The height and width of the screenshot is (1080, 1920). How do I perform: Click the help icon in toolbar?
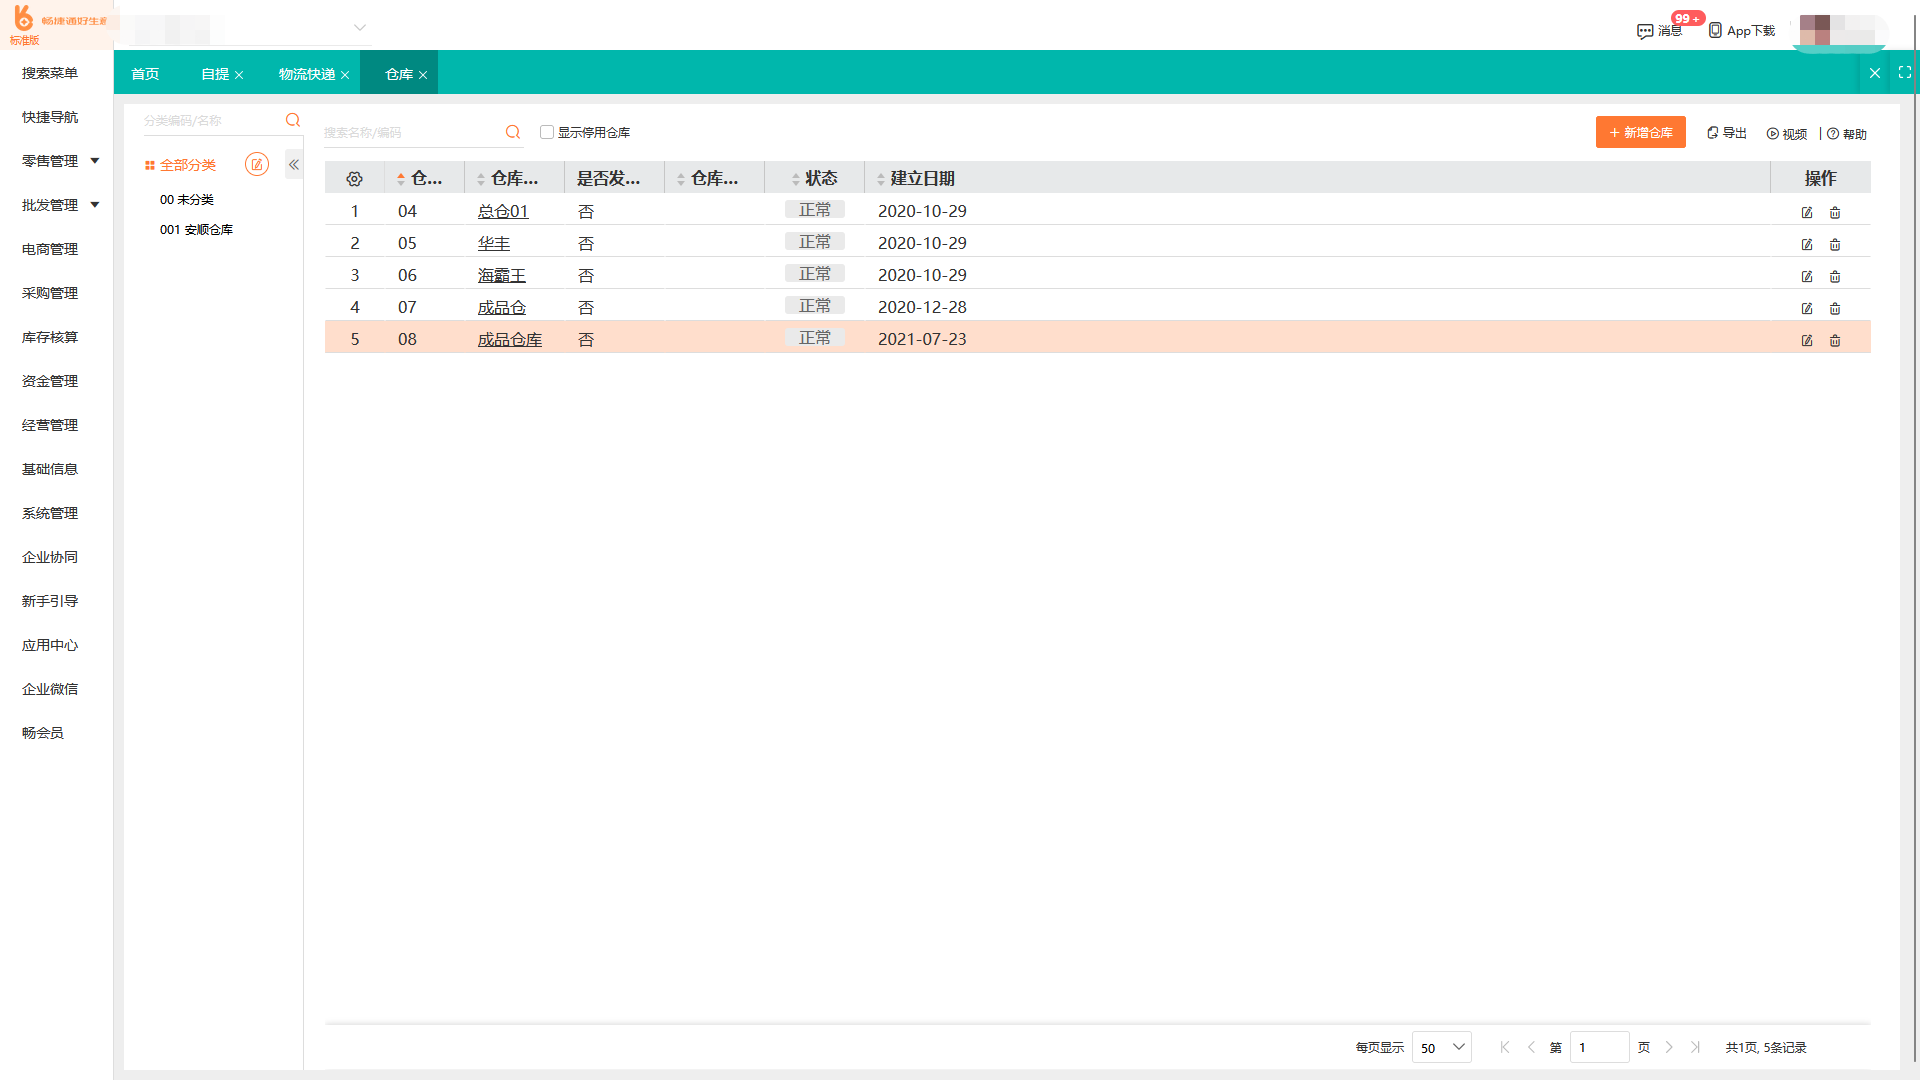coord(1846,131)
